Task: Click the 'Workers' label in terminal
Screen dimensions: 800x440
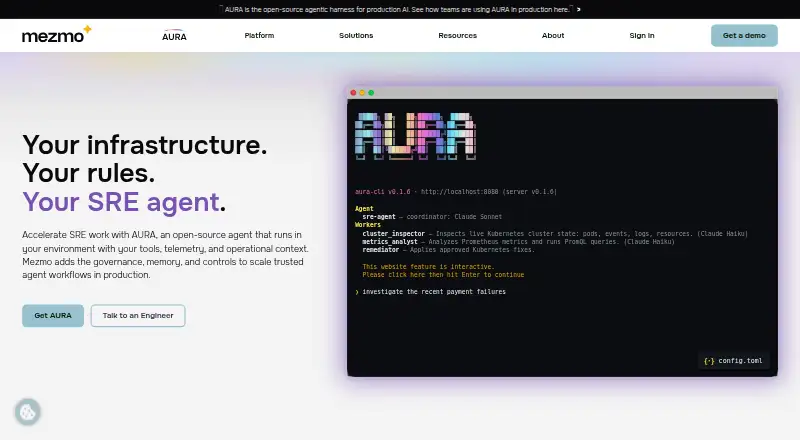Action: 368,225
